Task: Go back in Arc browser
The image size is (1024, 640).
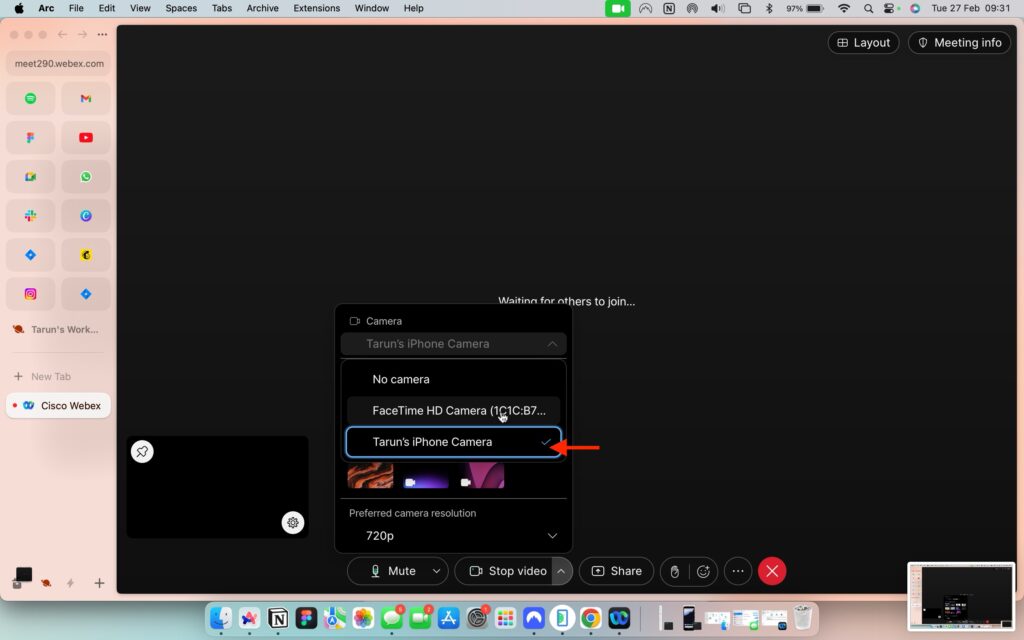Action: [x=62, y=35]
